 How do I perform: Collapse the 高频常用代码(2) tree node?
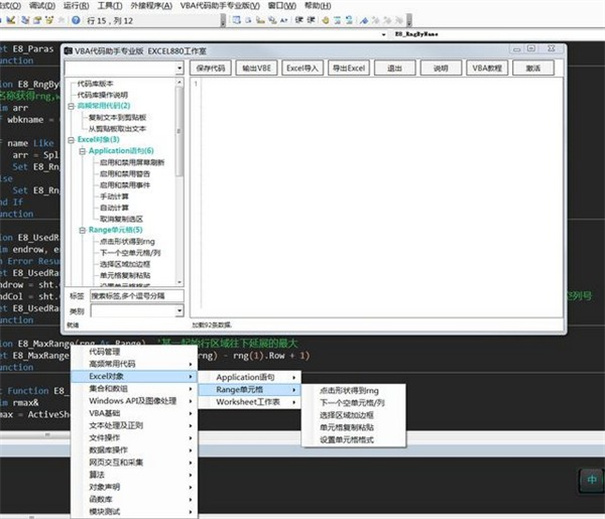click(x=72, y=105)
